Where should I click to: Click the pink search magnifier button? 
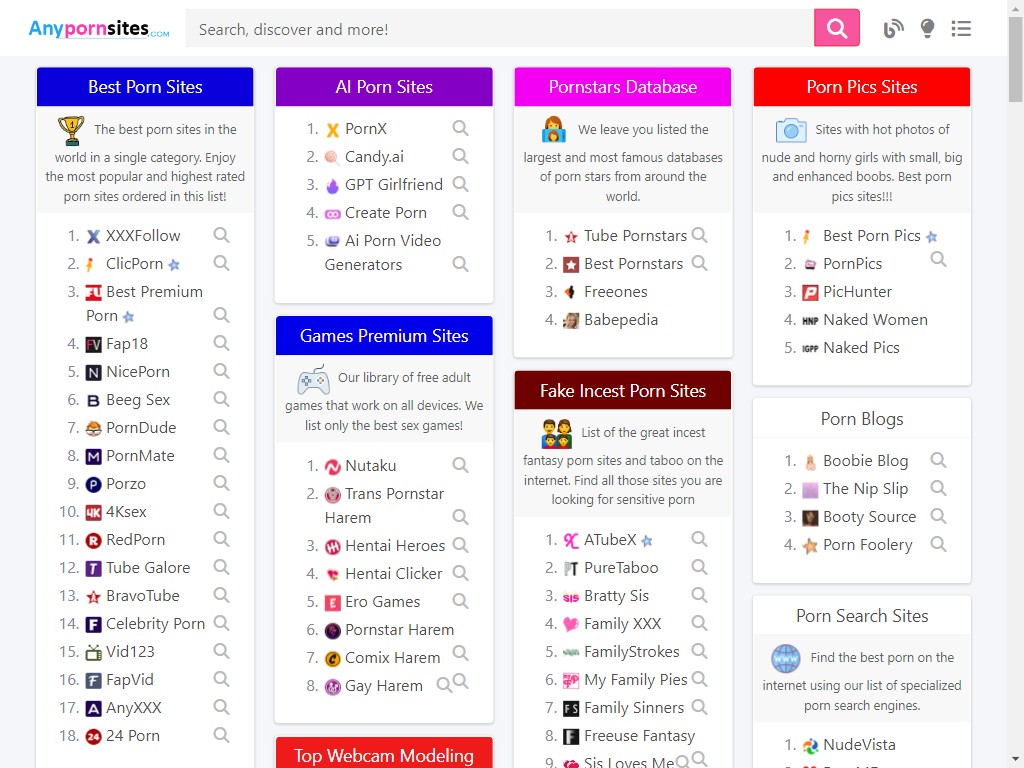[x=837, y=28]
